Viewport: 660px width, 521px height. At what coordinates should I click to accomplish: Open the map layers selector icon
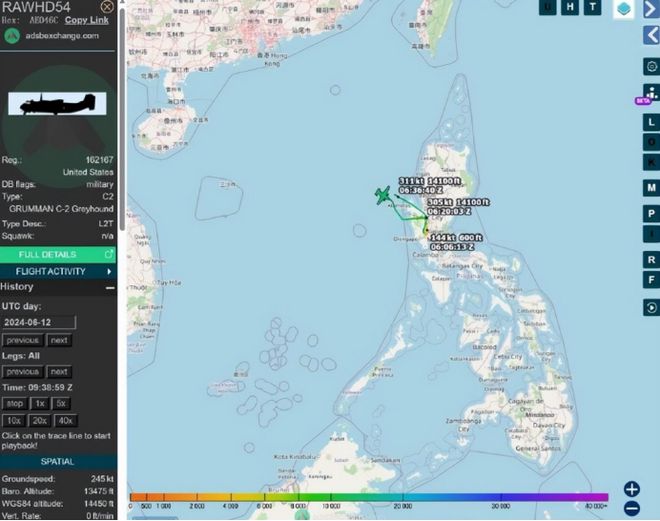coord(624,9)
